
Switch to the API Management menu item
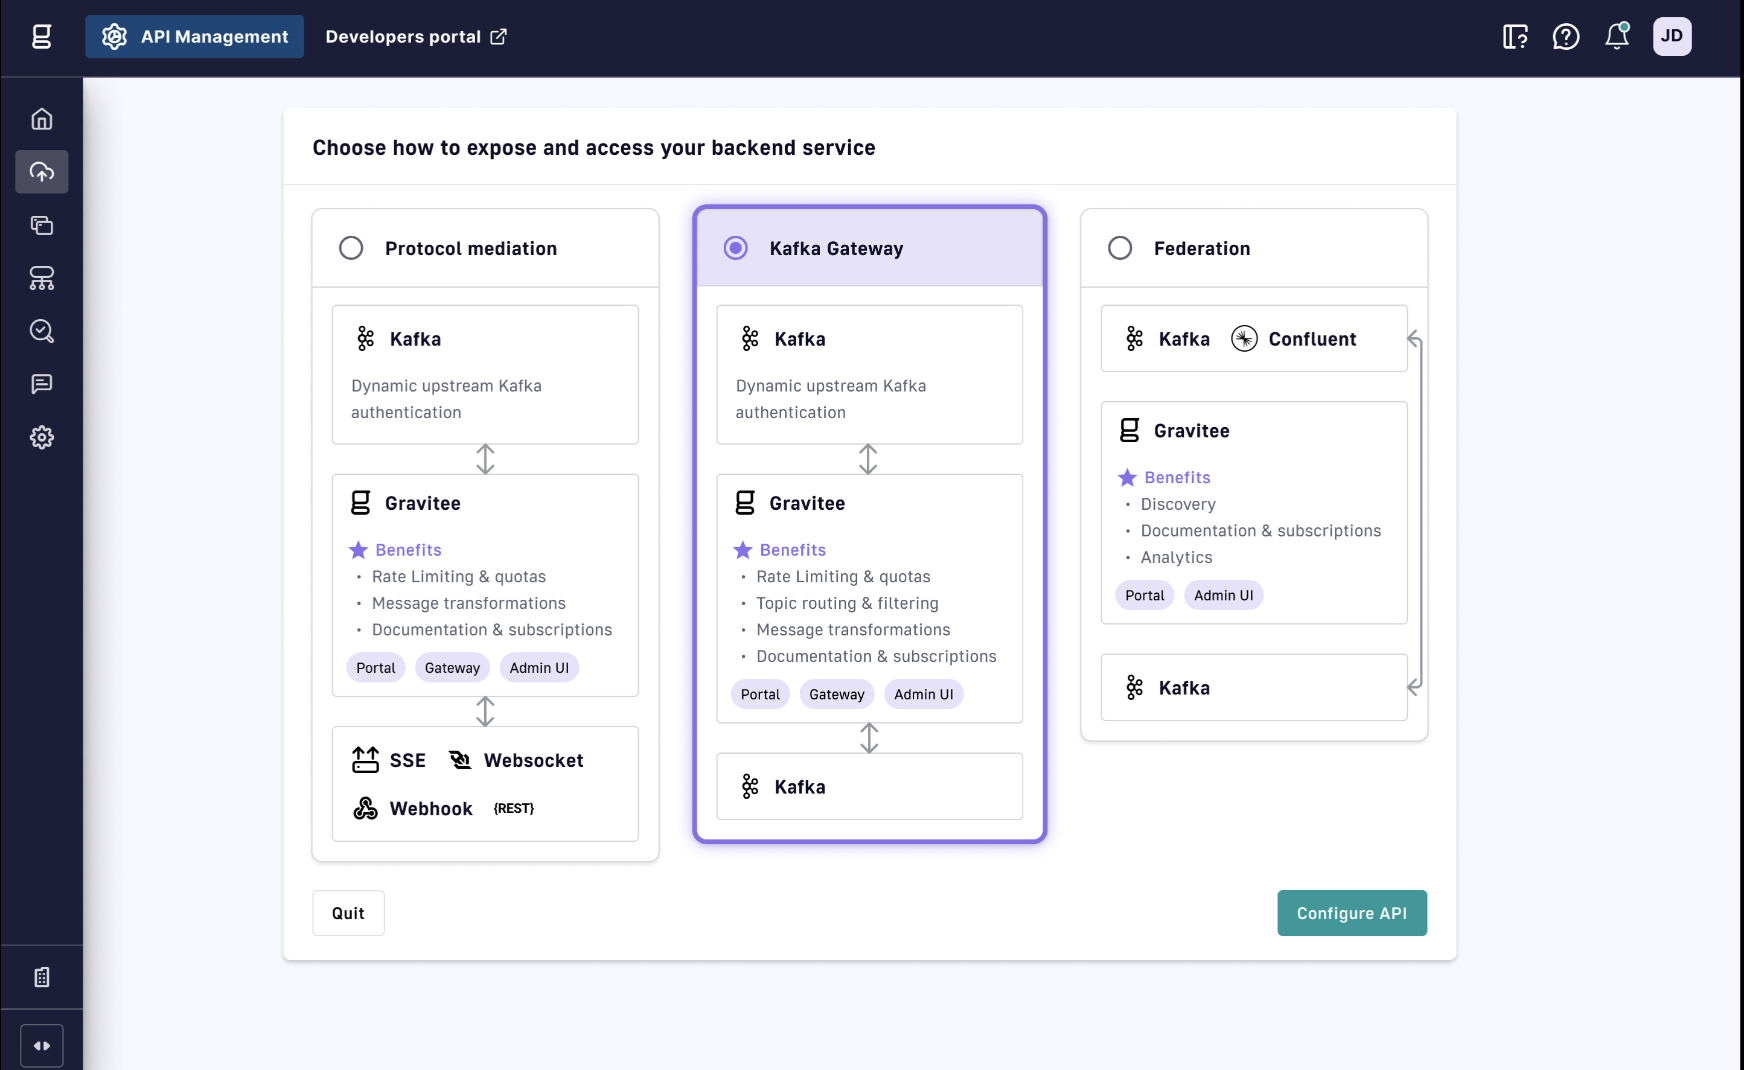pos(194,36)
